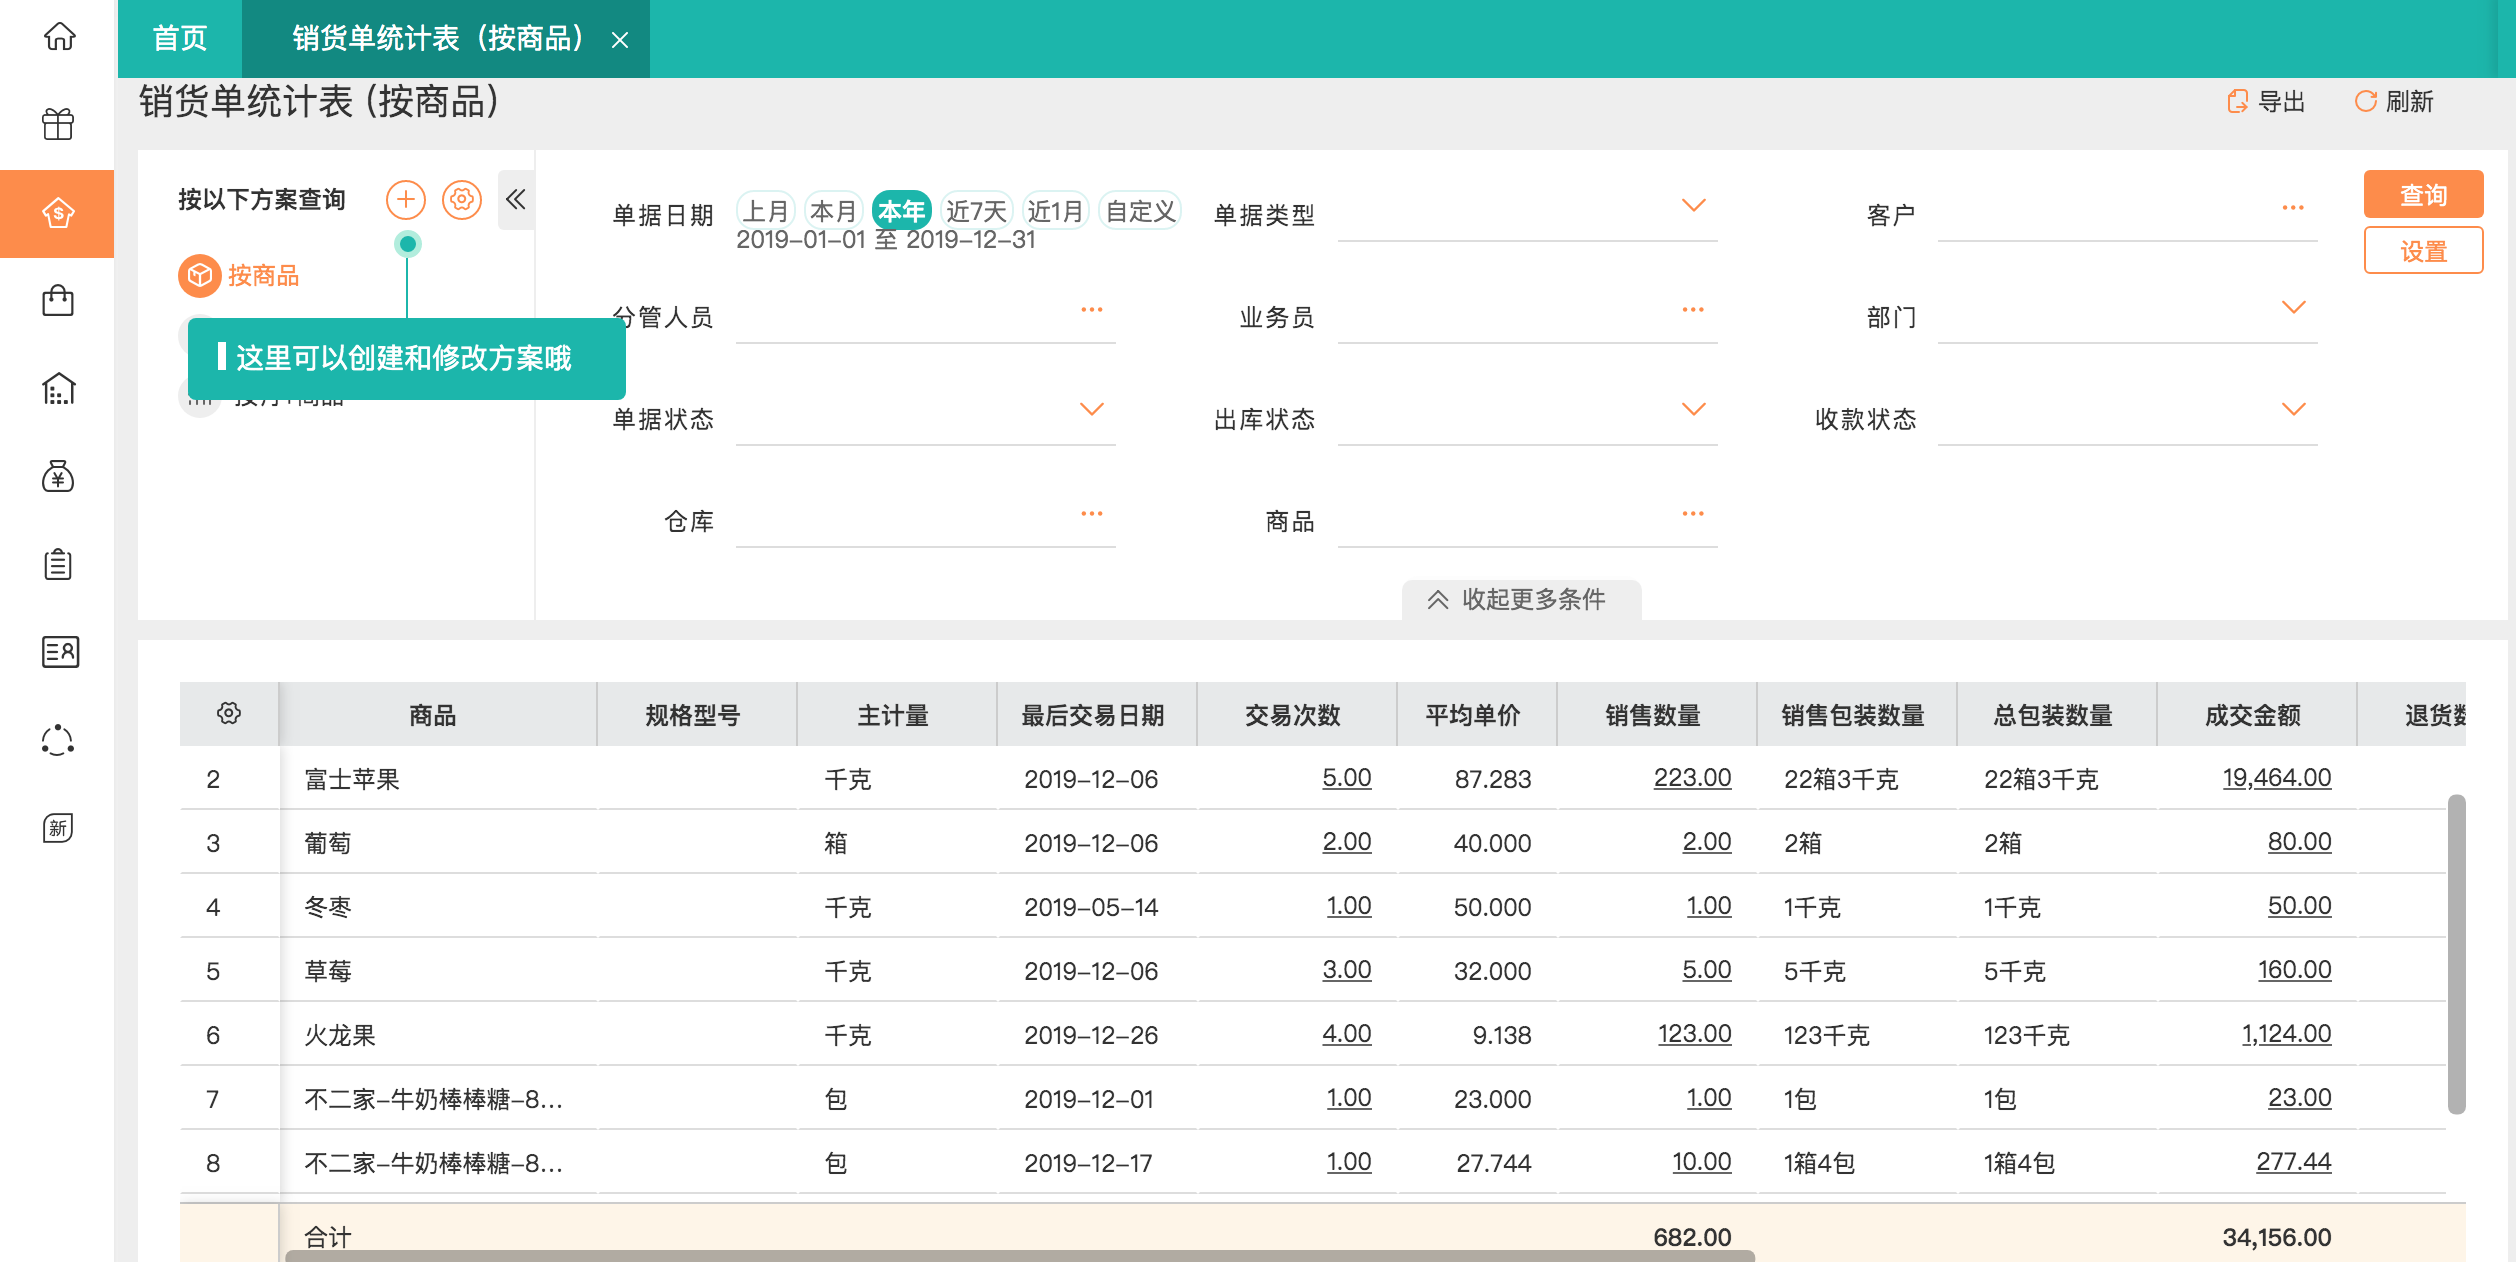Collapse 收起更多条件 to hide filters
Screen dimensions: 2516x1262
coord(1514,597)
